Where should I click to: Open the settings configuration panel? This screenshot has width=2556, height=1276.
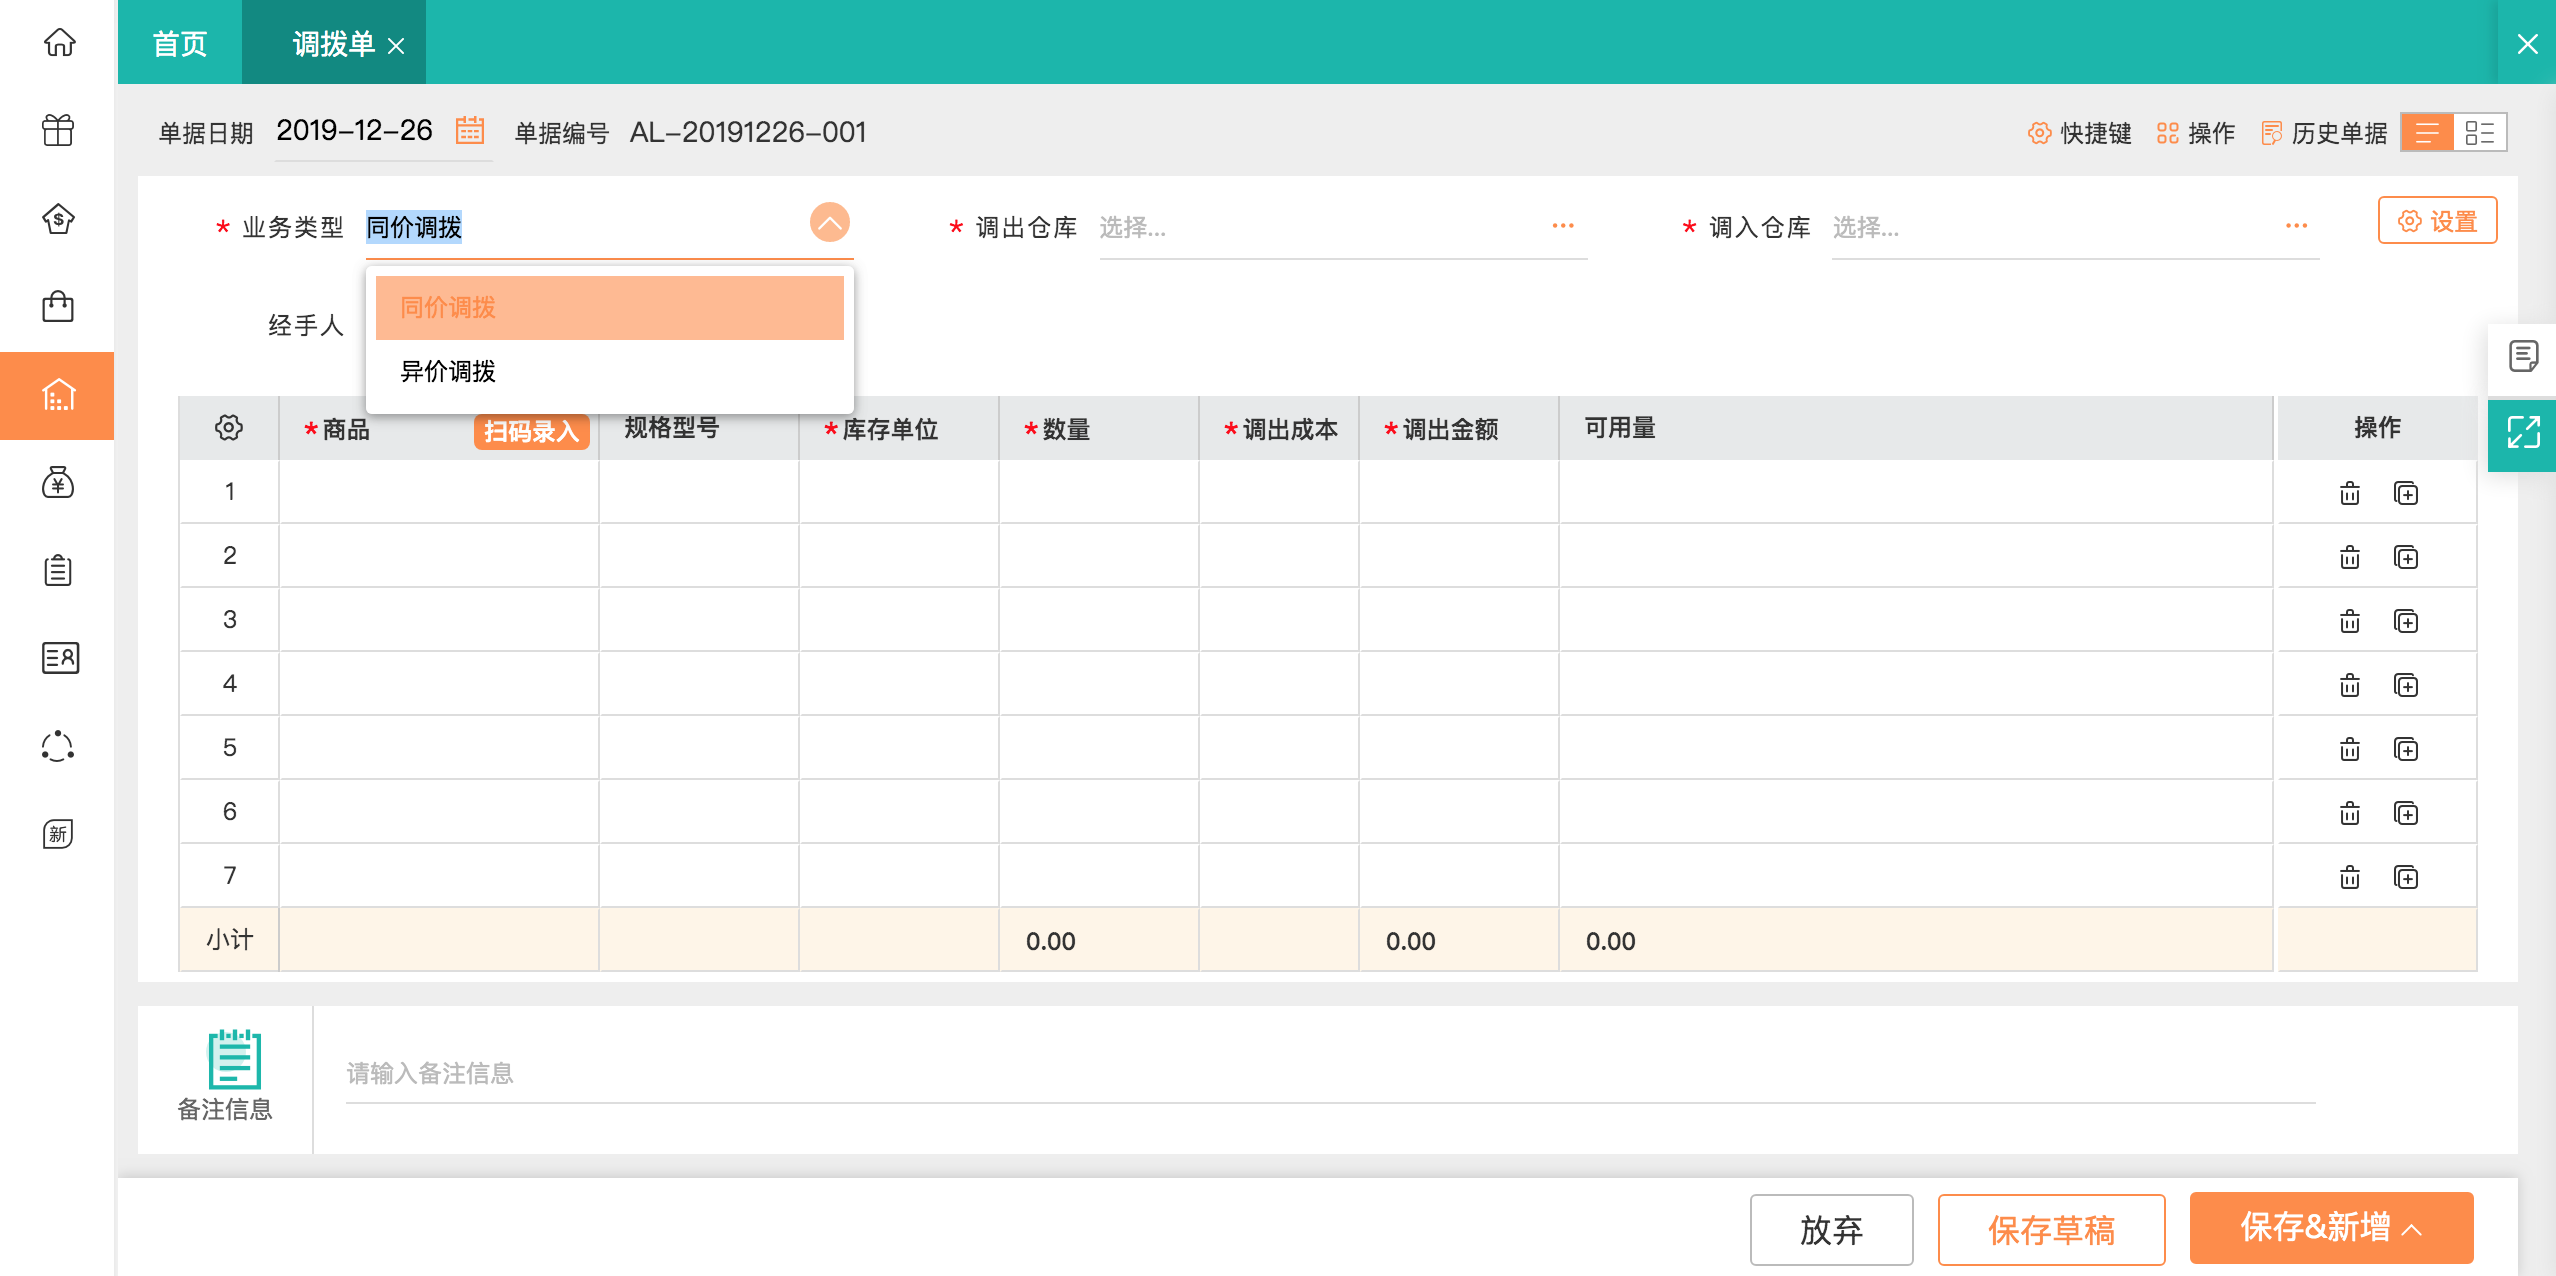[2437, 223]
